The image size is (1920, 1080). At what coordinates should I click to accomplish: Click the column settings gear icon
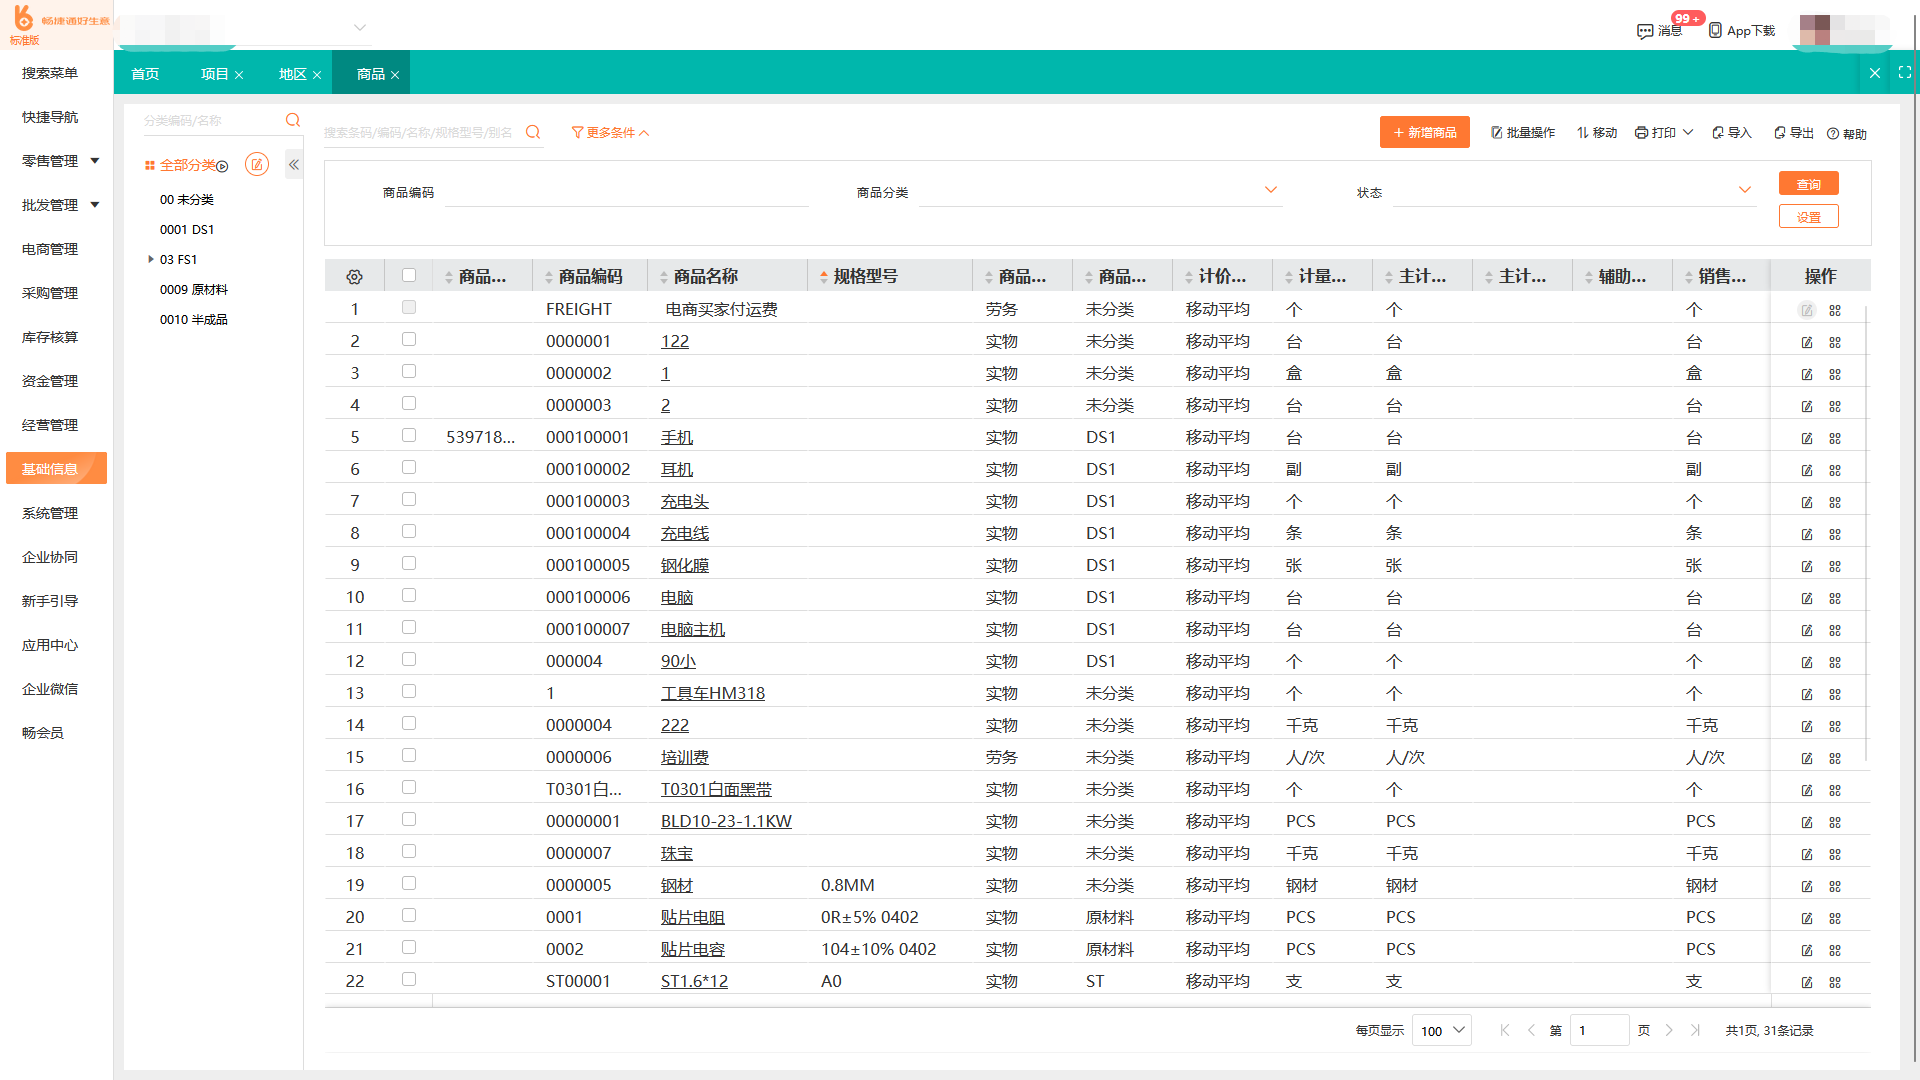click(x=355, y=276)
